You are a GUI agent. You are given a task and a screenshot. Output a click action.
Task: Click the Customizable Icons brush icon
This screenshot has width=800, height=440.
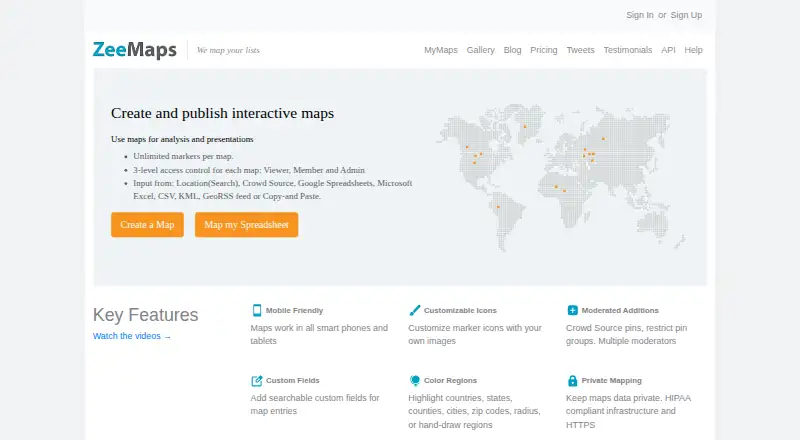(415, 310)
